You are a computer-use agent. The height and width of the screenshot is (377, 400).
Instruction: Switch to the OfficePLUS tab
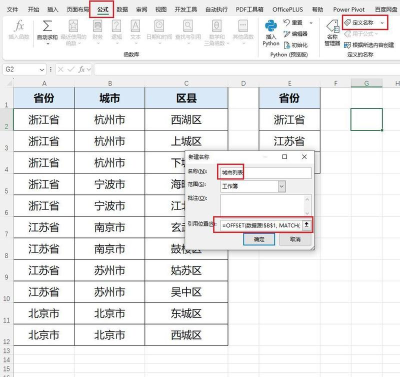coord(288,9)
